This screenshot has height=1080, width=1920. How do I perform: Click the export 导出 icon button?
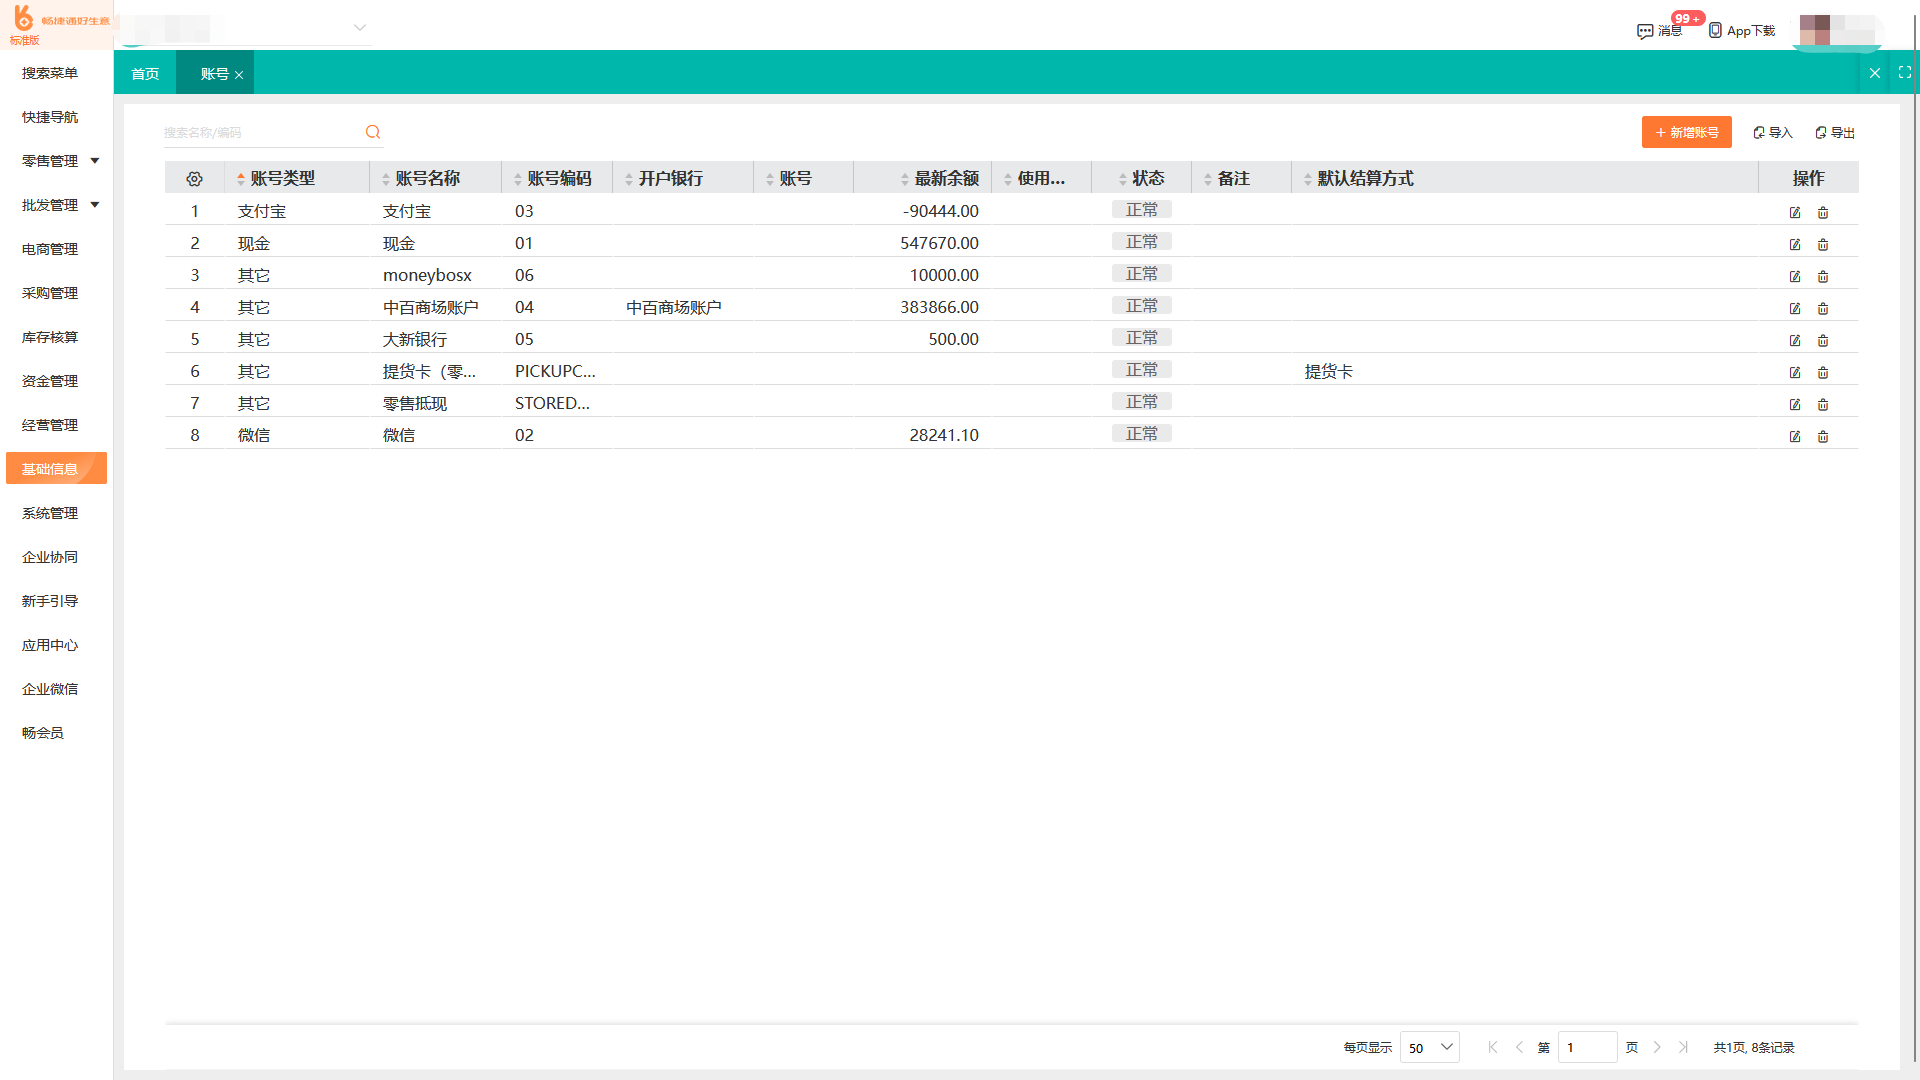tap(1834, 132)
